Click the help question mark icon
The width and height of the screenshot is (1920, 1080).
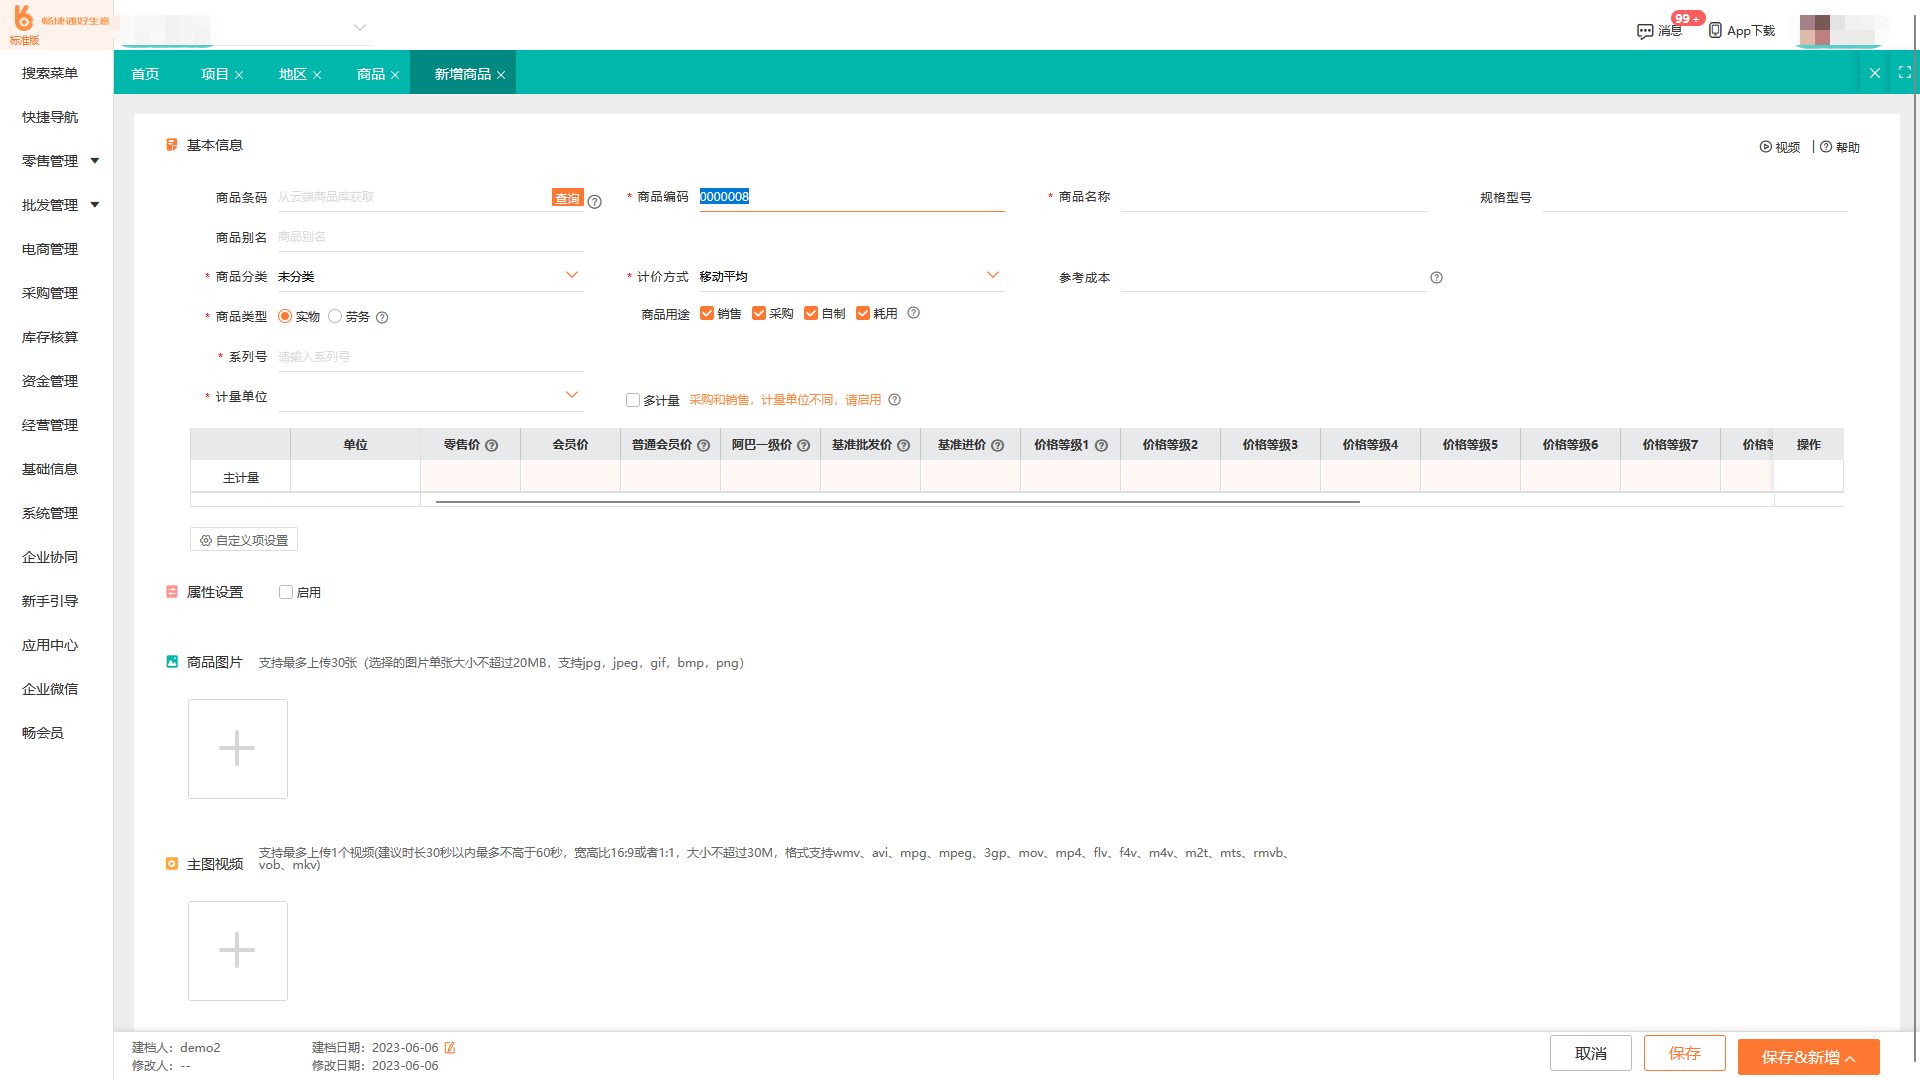pyautogui.click(x=1824, y=146)
